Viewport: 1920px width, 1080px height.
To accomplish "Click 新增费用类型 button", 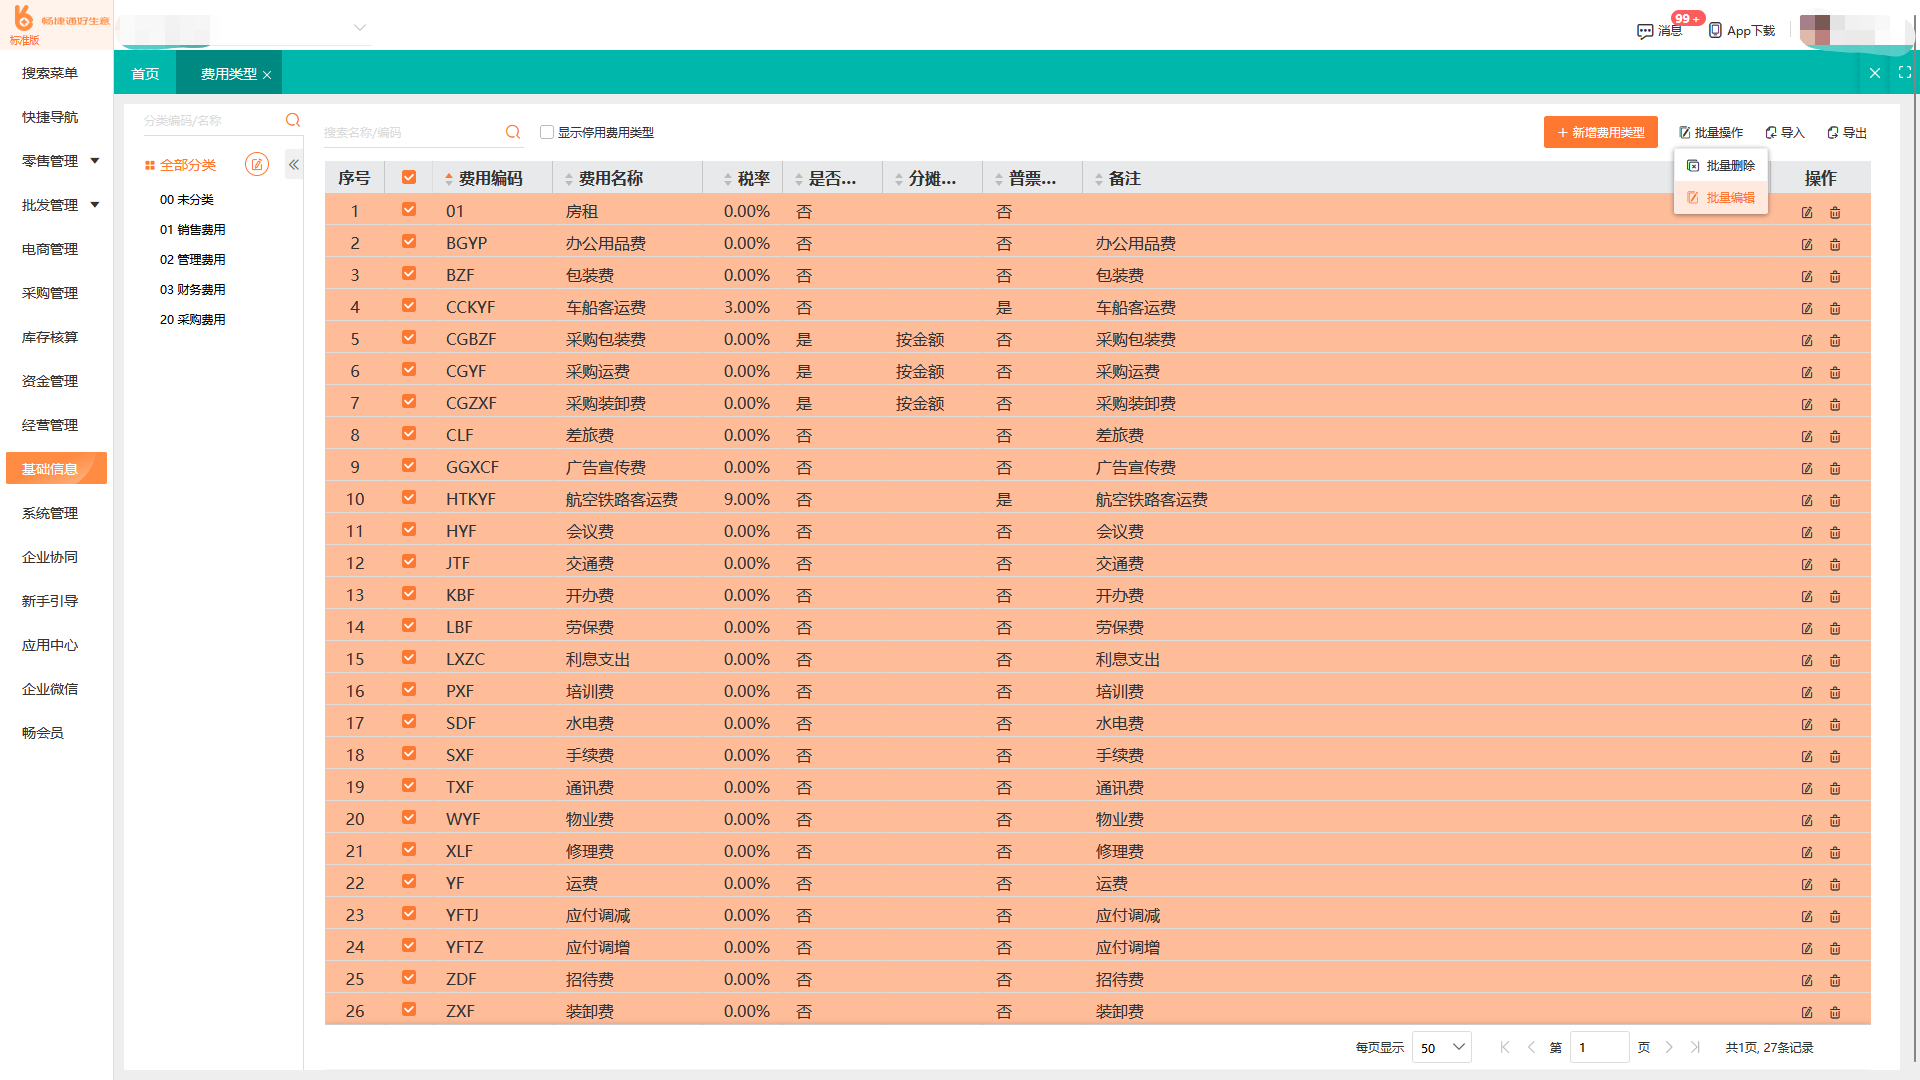I will pos(1600,131).
